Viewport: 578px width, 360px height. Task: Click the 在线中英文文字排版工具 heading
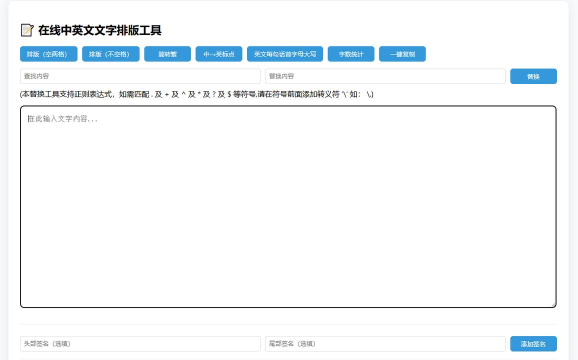pyautogui.click(x=100, y=30)
